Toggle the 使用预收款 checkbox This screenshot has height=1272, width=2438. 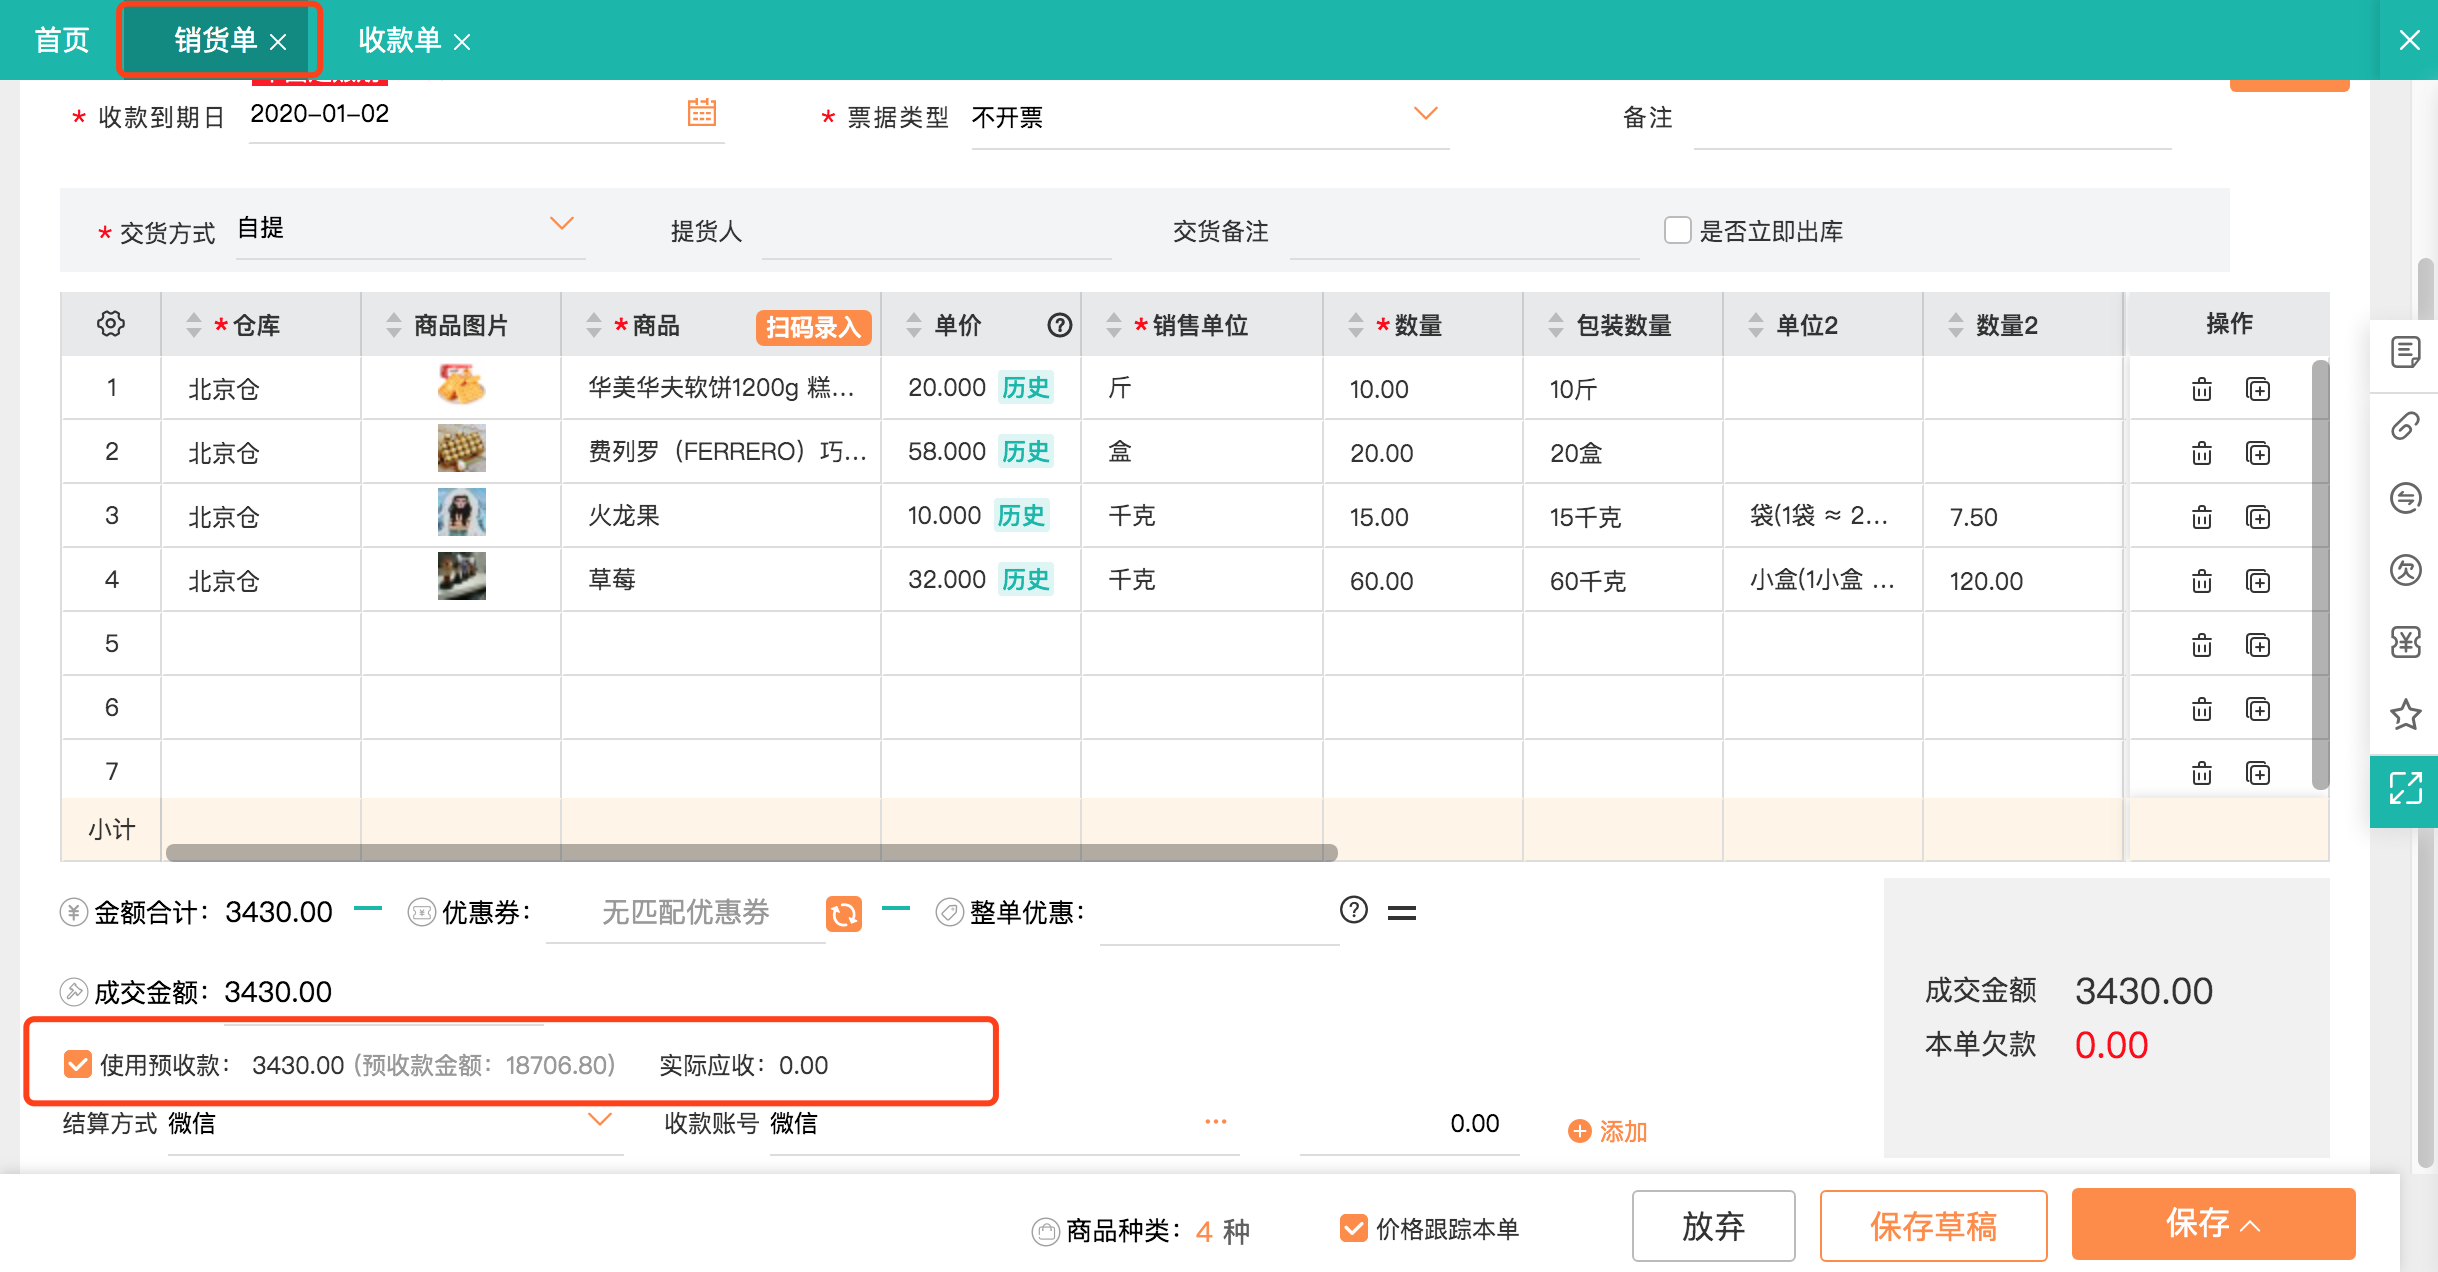tap(76, 1064)
